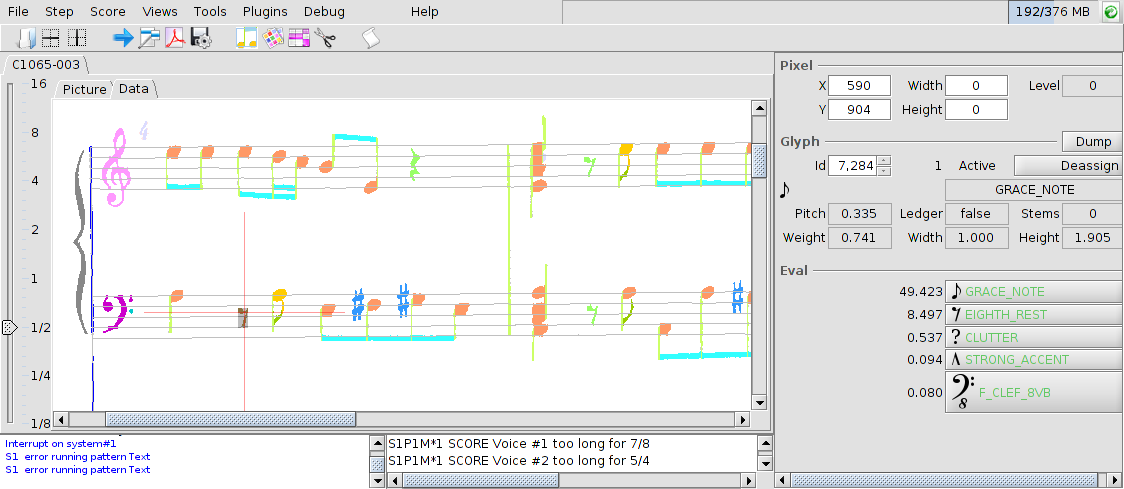This screenshot has width=1124, height=489.
Task: Click the colorful swatches palette icon
Action: click(x=272, y=39)
